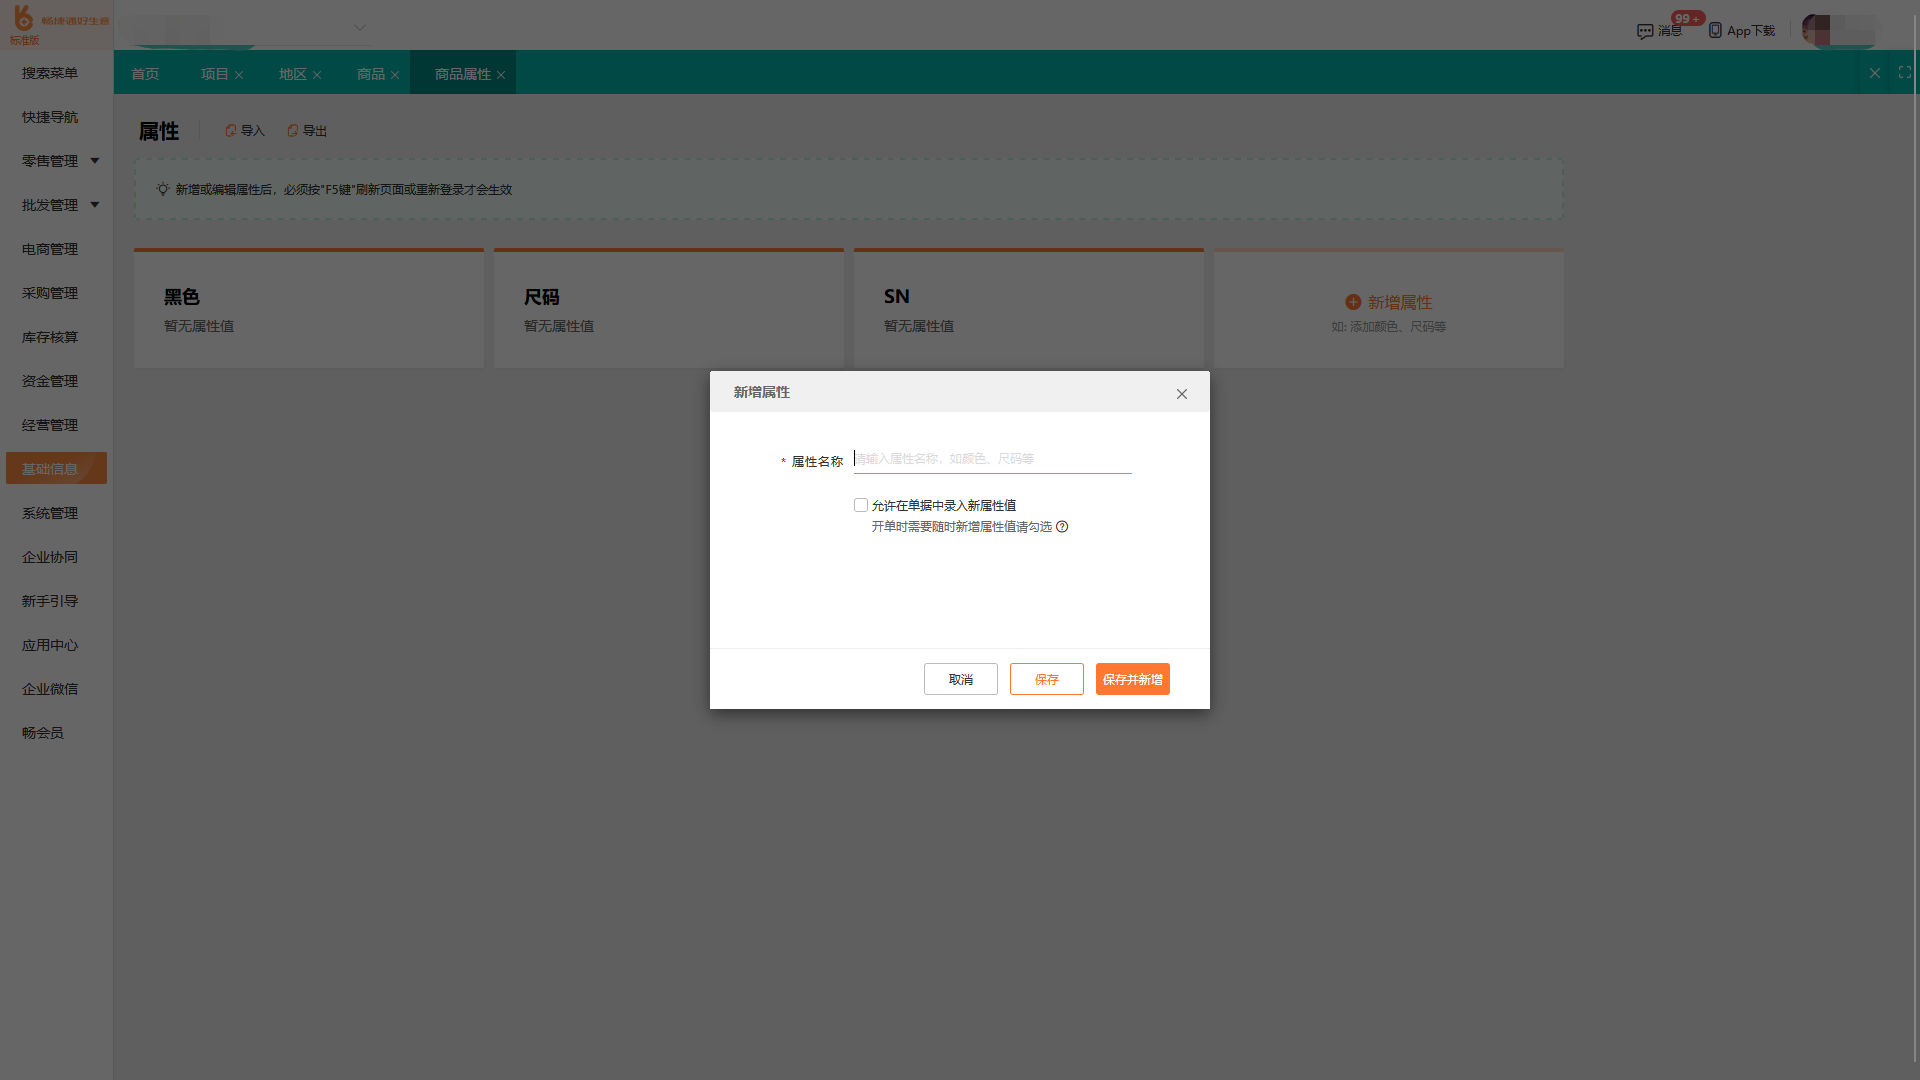Image resolution: width=1920 pixels, height=1080 pixels.
Task: Click the help question mark icon
Action: click(x=1063, y=526)
